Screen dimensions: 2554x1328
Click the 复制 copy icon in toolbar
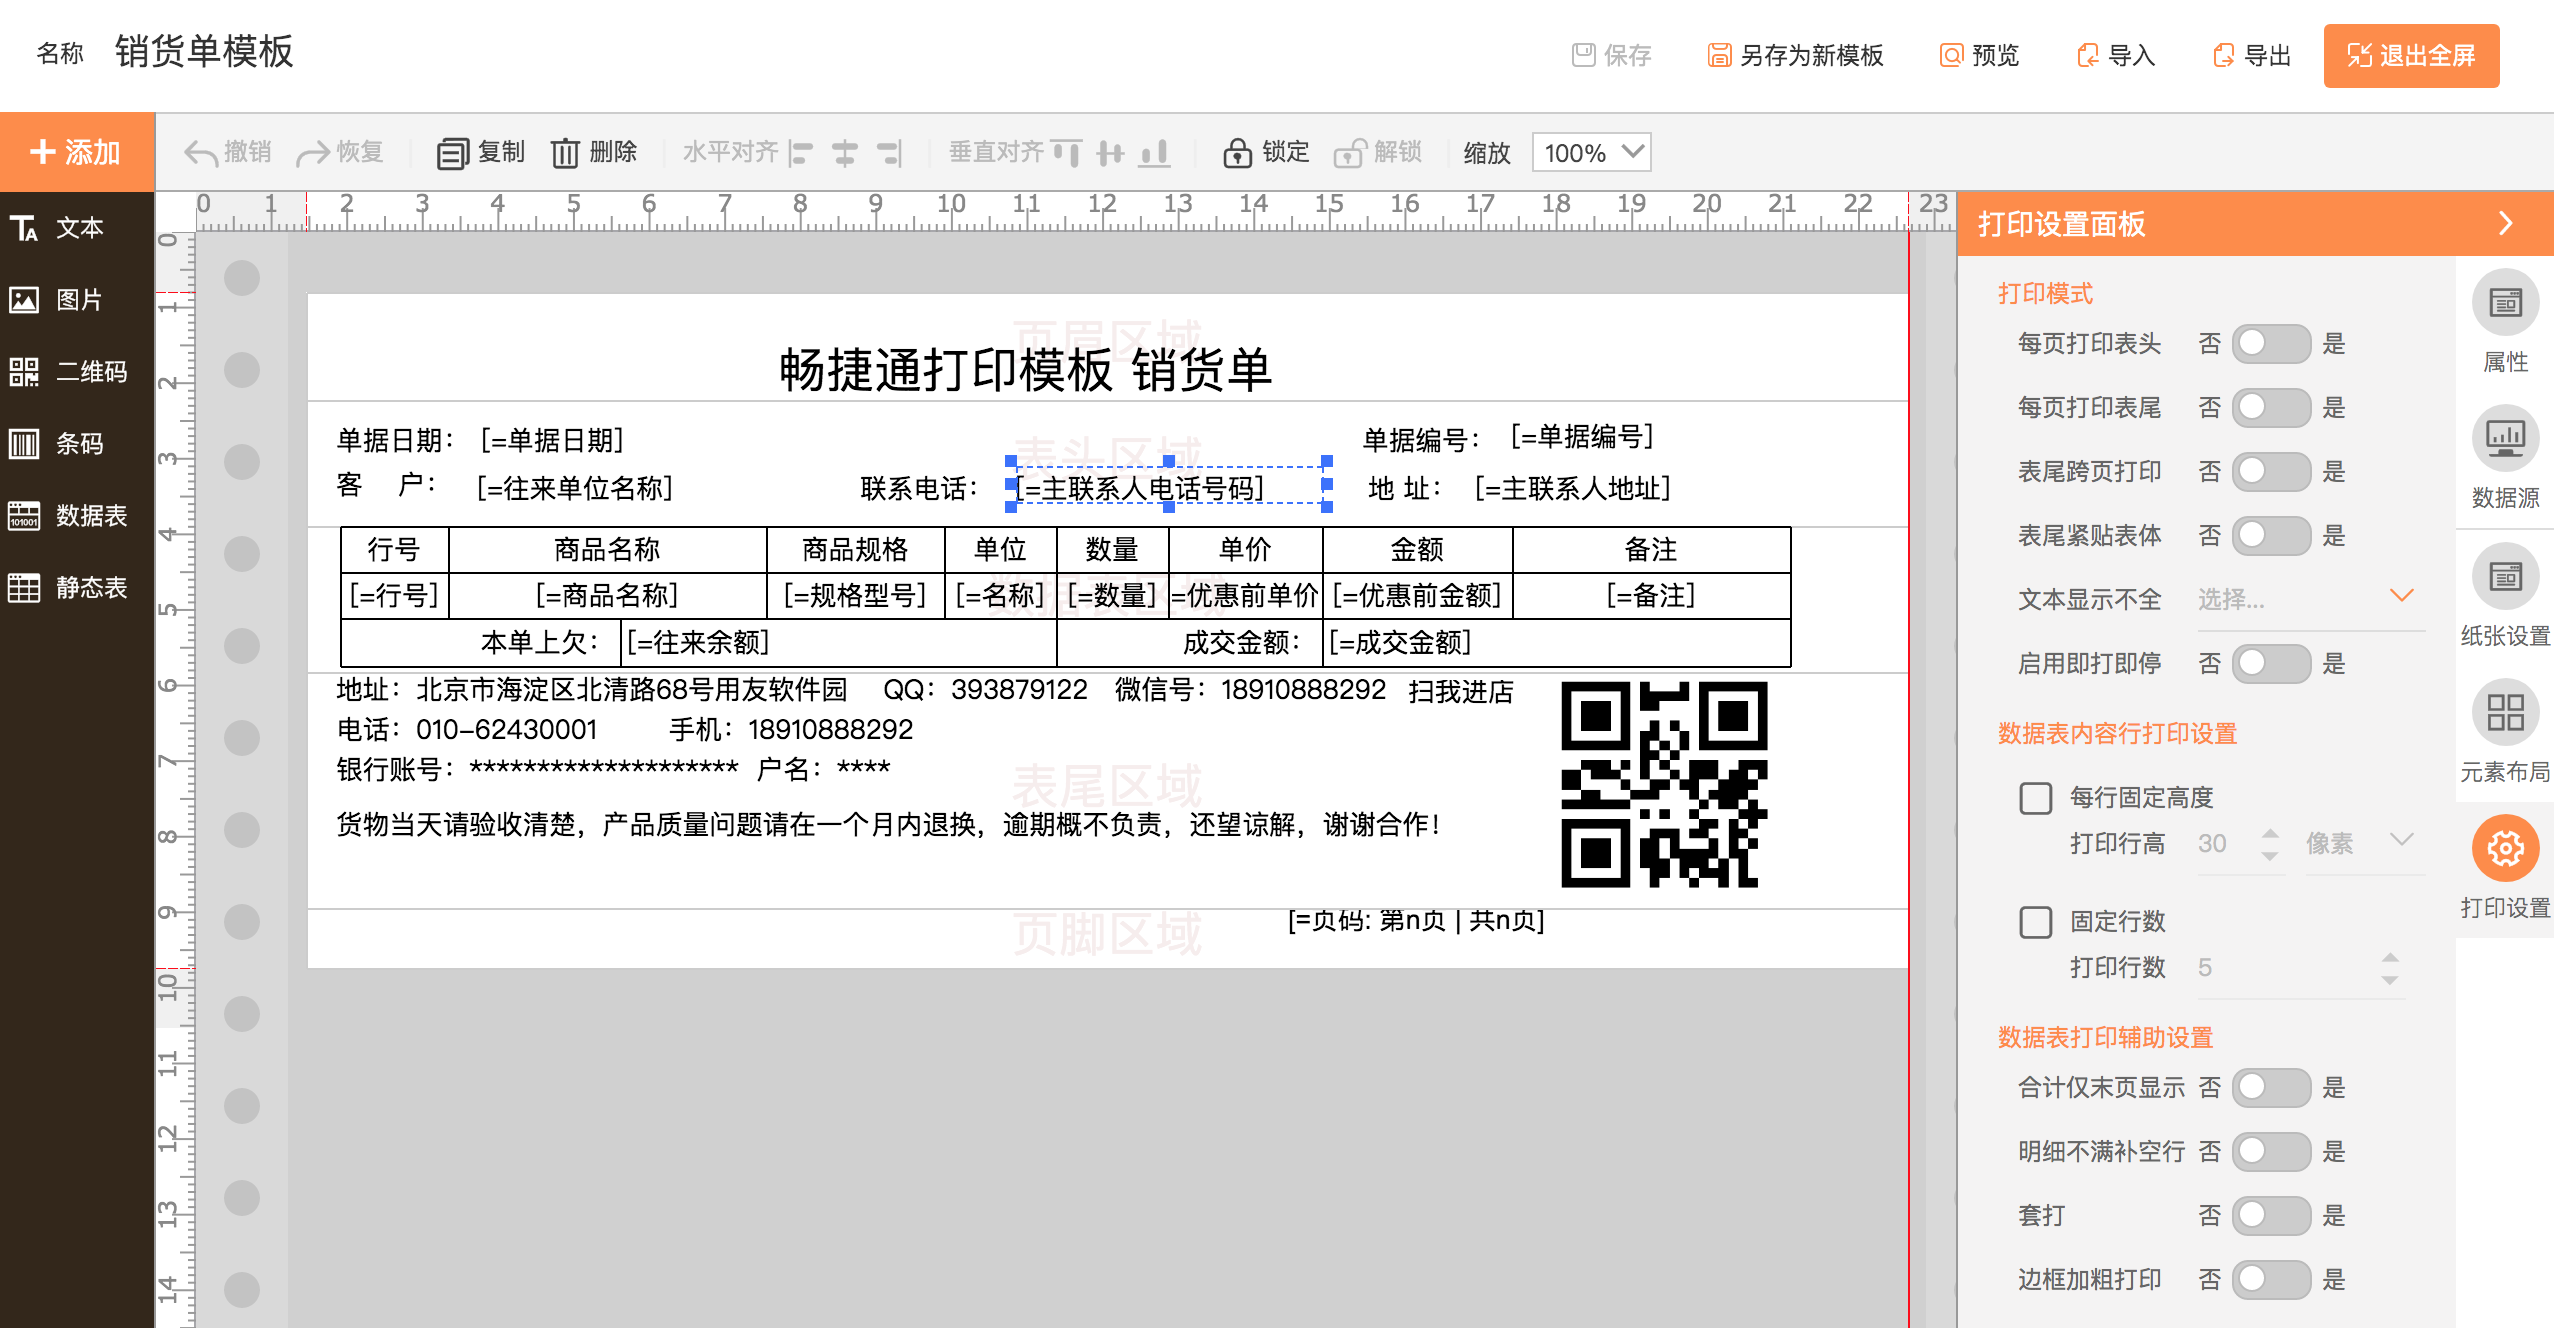[x=446, y=152]
